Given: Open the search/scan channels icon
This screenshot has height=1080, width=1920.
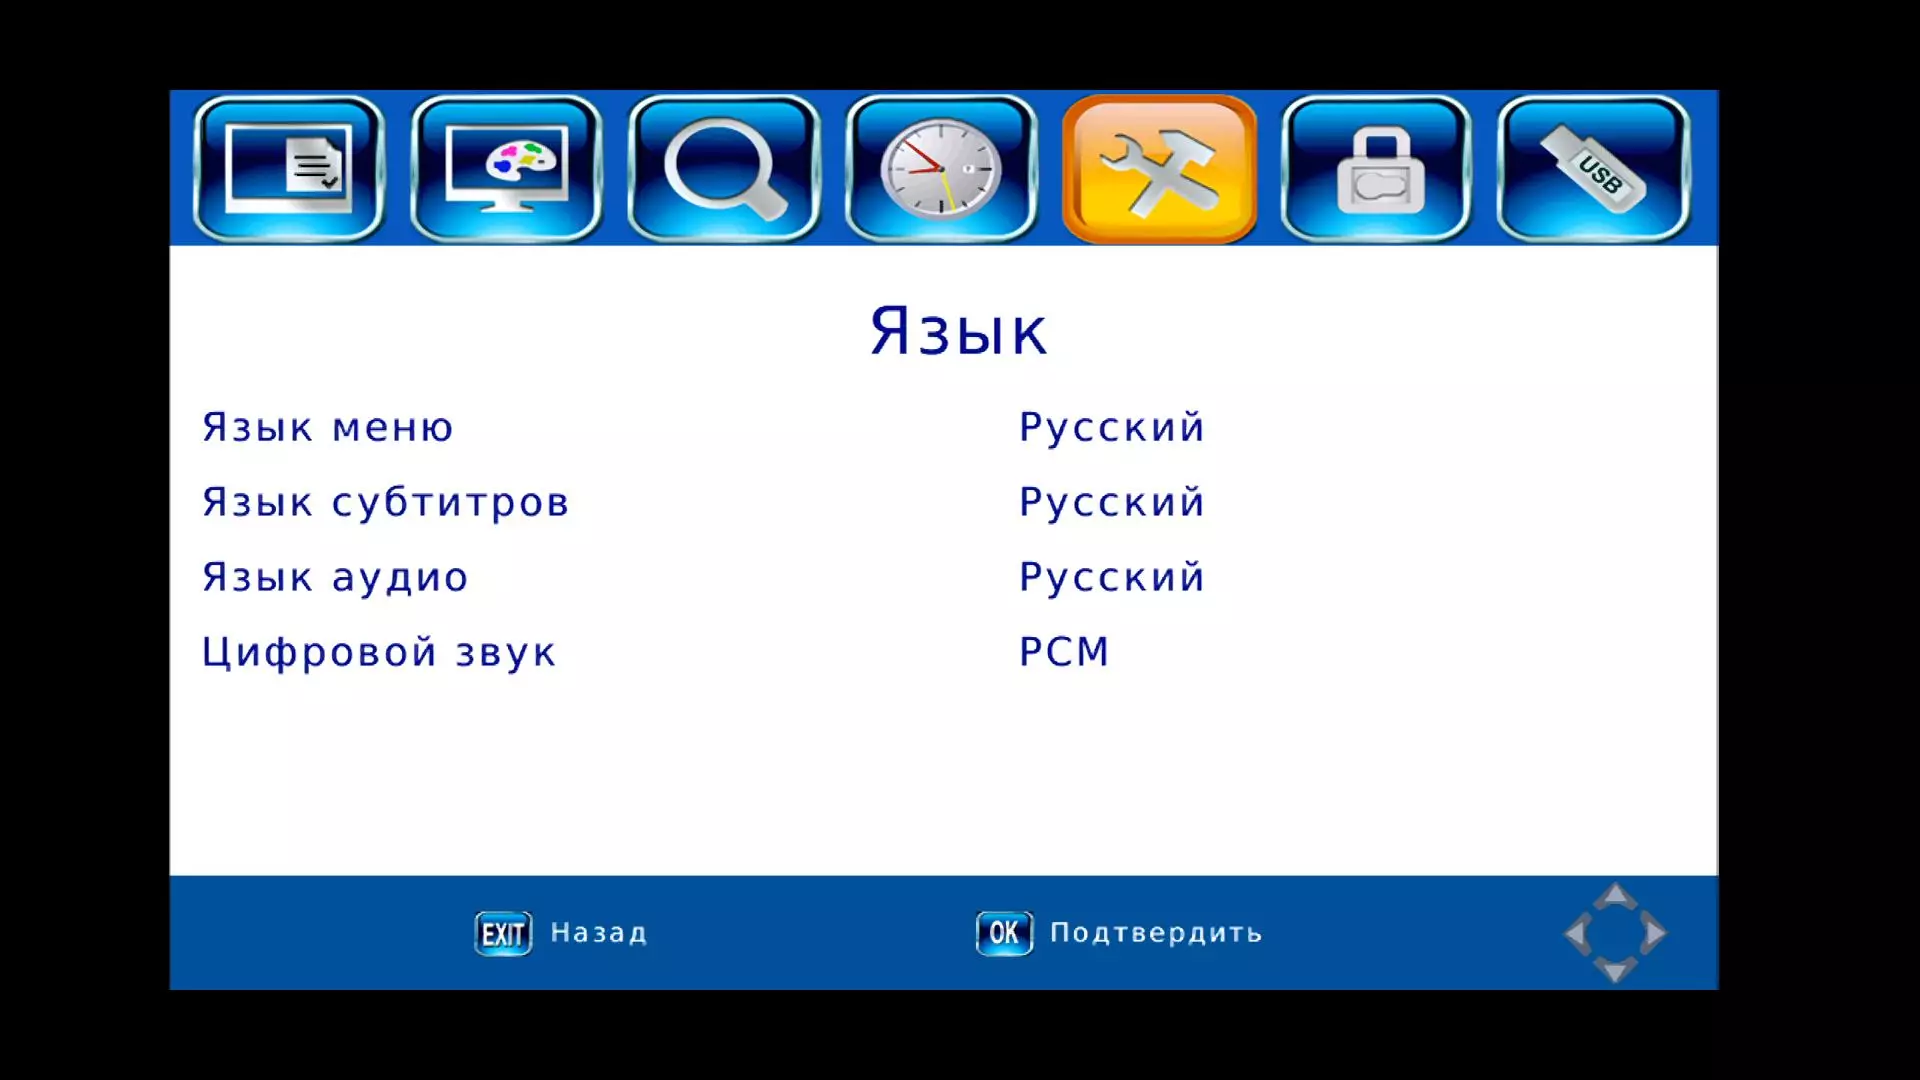Looking at the screenshot, I should (x=725, y=169).
